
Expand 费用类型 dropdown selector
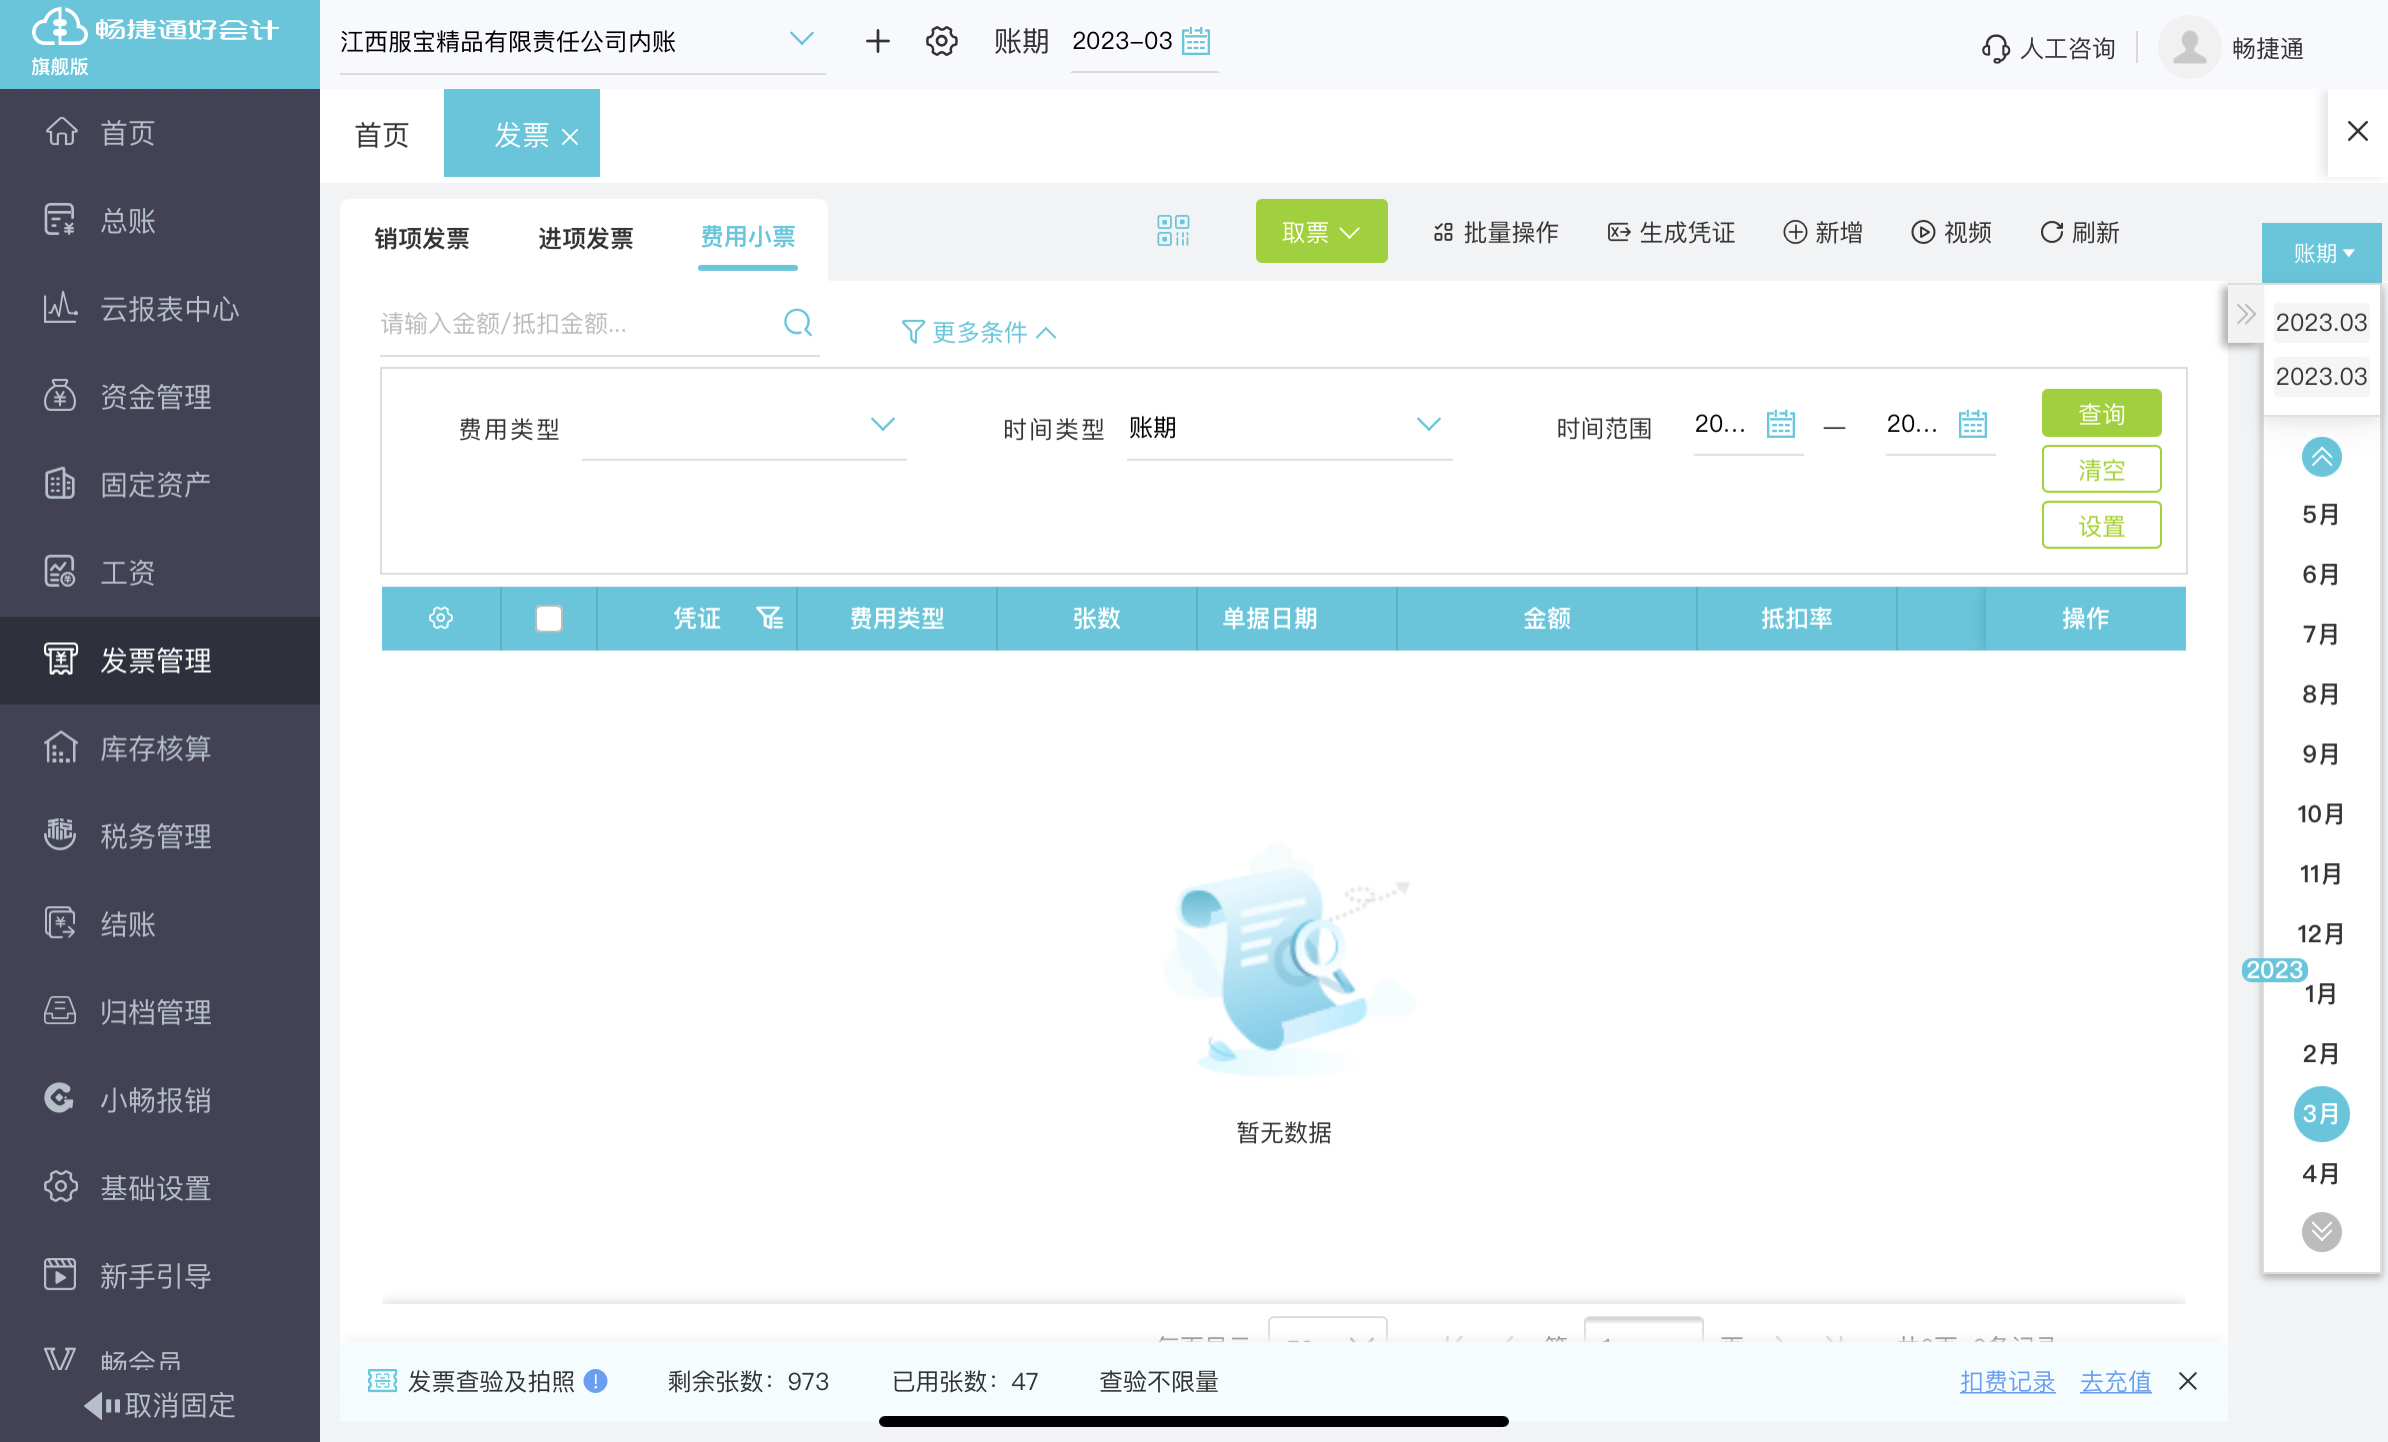click(887, 425)
